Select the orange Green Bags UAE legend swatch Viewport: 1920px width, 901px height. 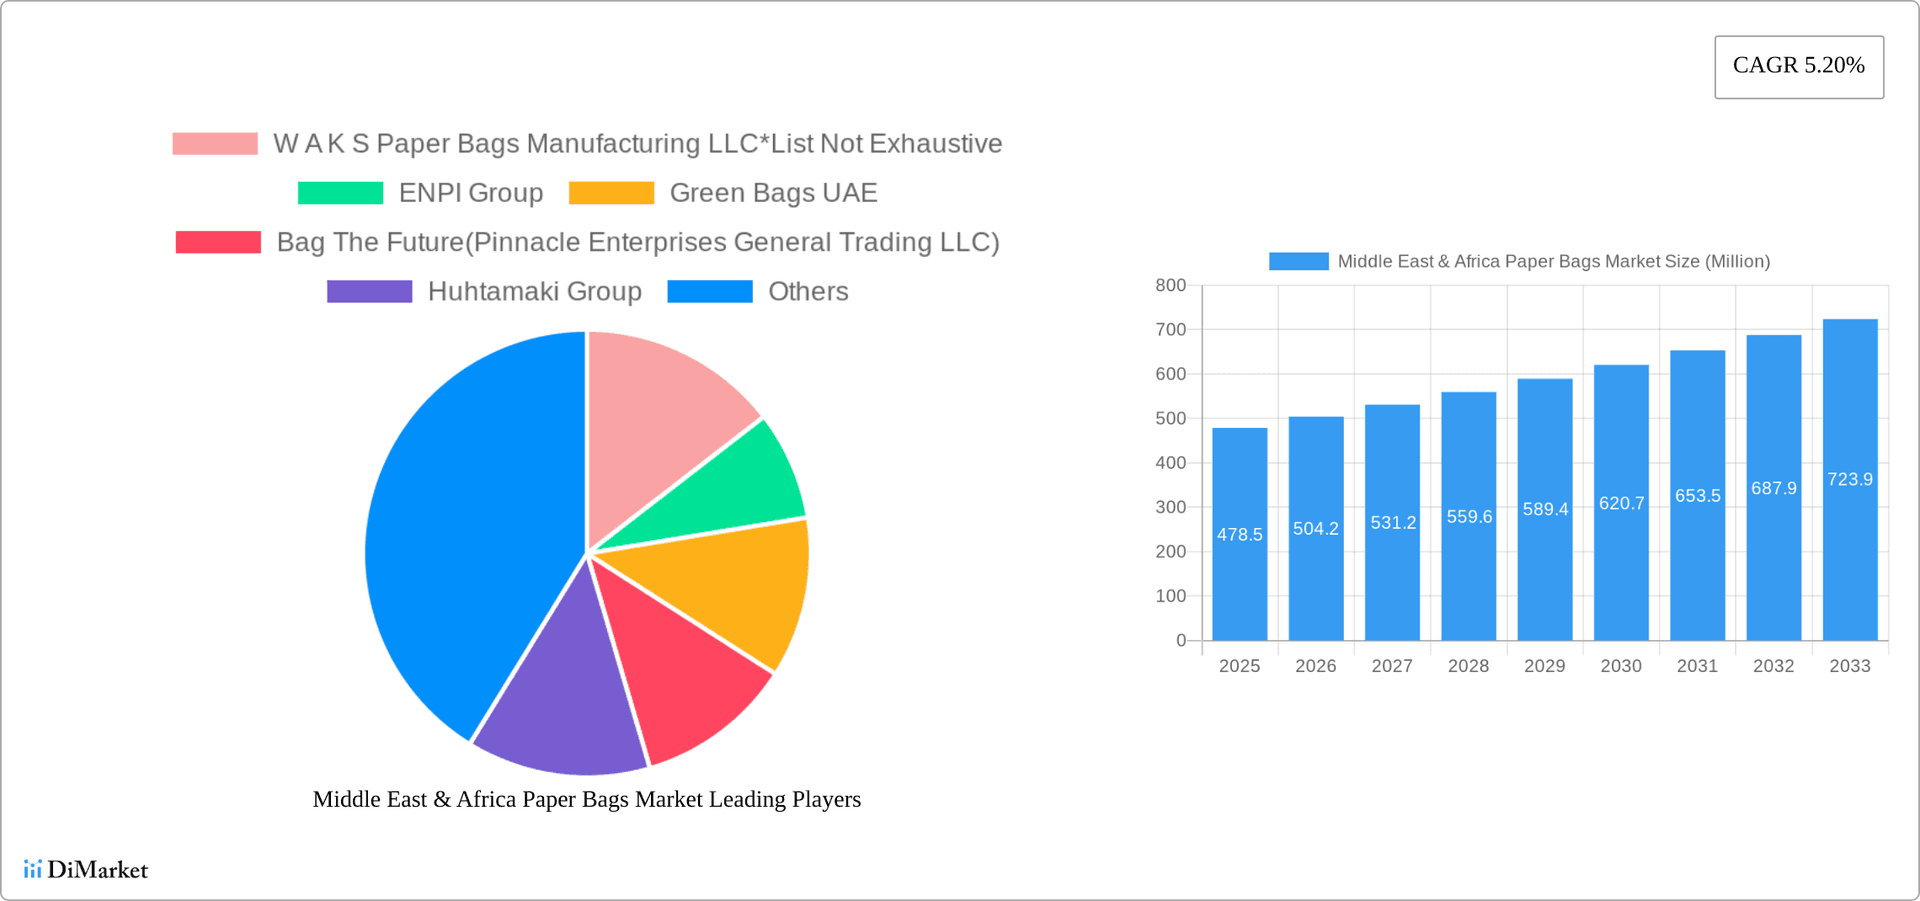[x=610, y=193]
